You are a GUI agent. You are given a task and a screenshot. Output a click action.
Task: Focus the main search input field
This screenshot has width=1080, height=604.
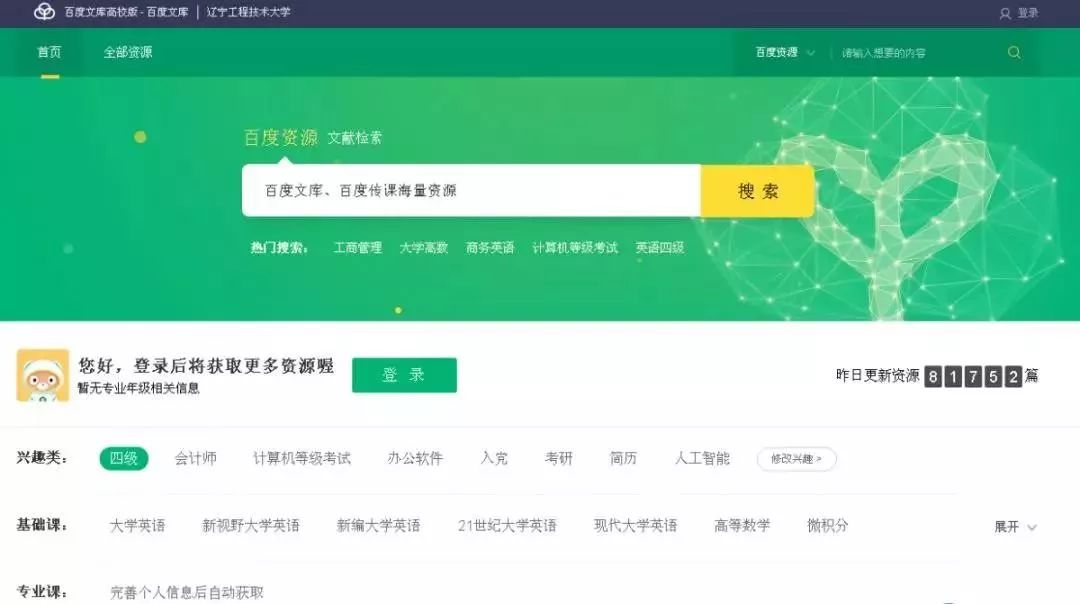point(470,190)
